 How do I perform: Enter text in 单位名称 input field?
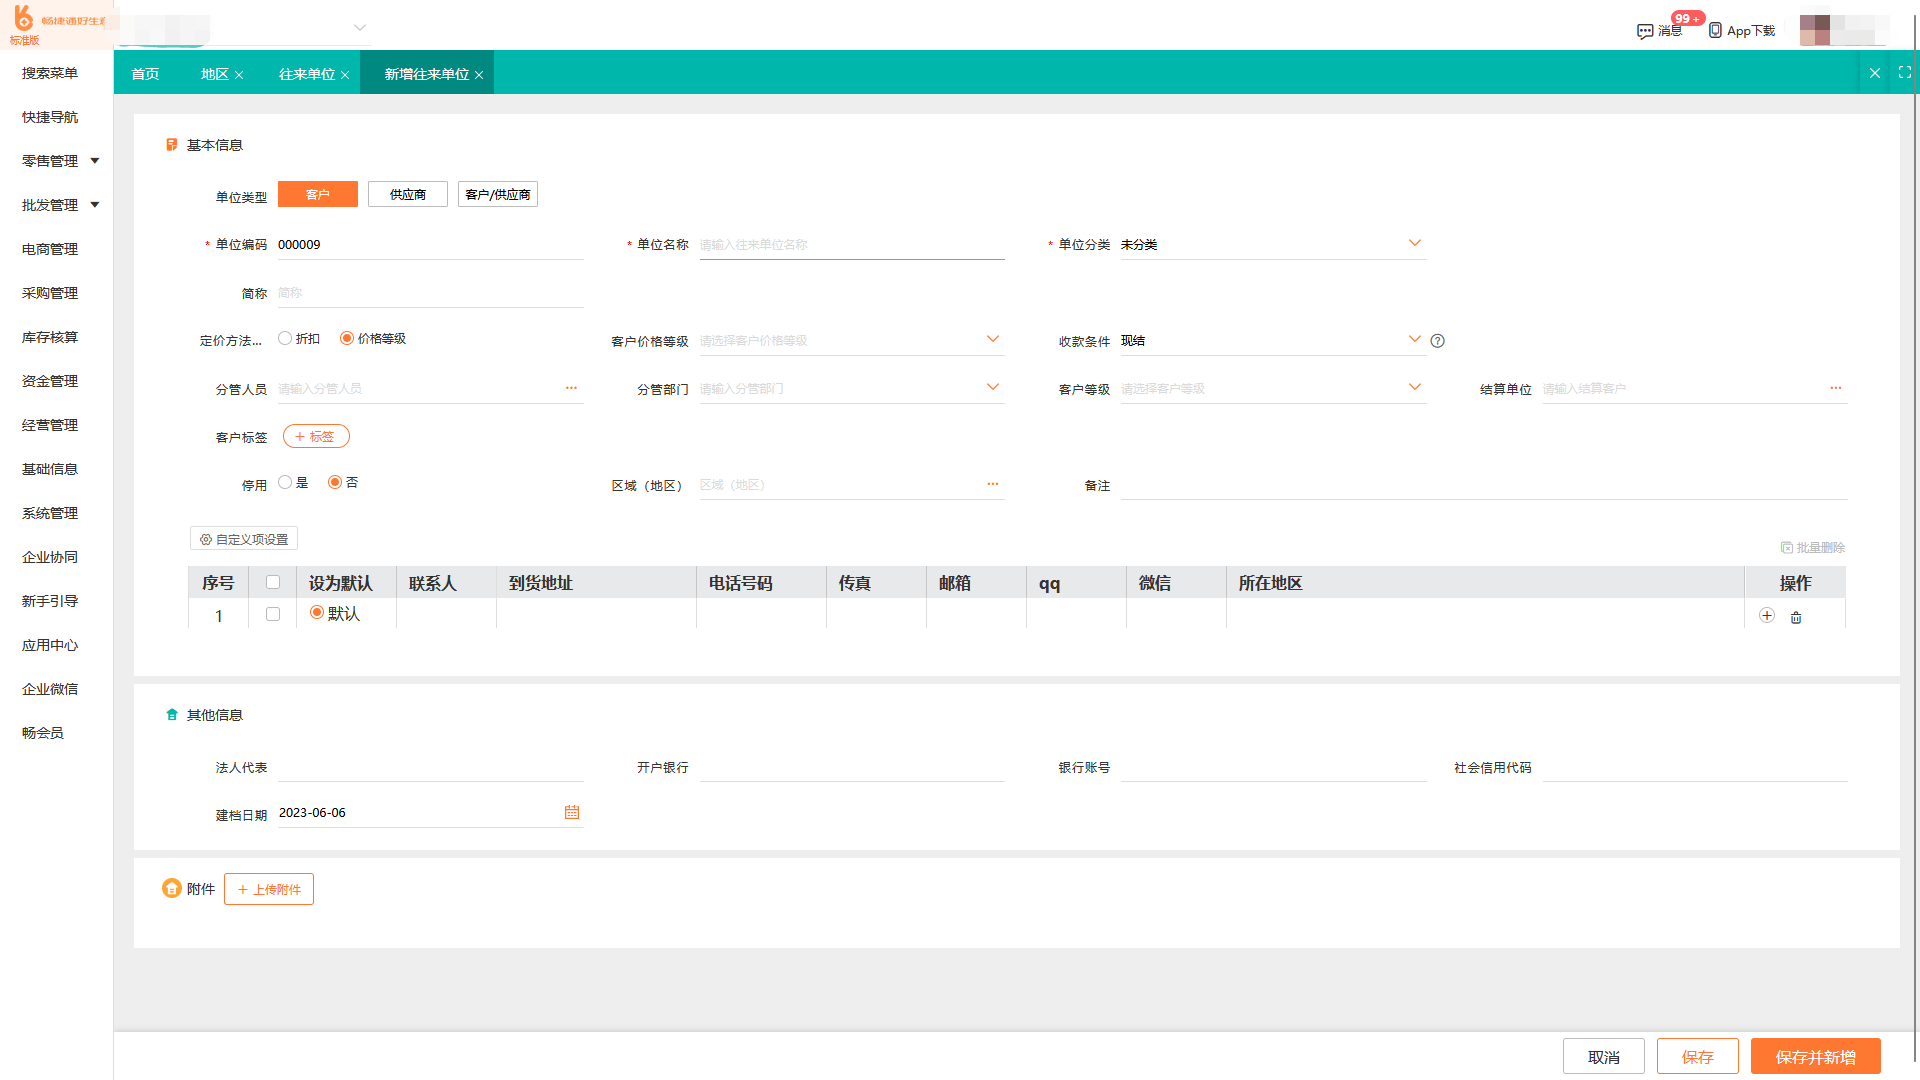coord(851,244)
